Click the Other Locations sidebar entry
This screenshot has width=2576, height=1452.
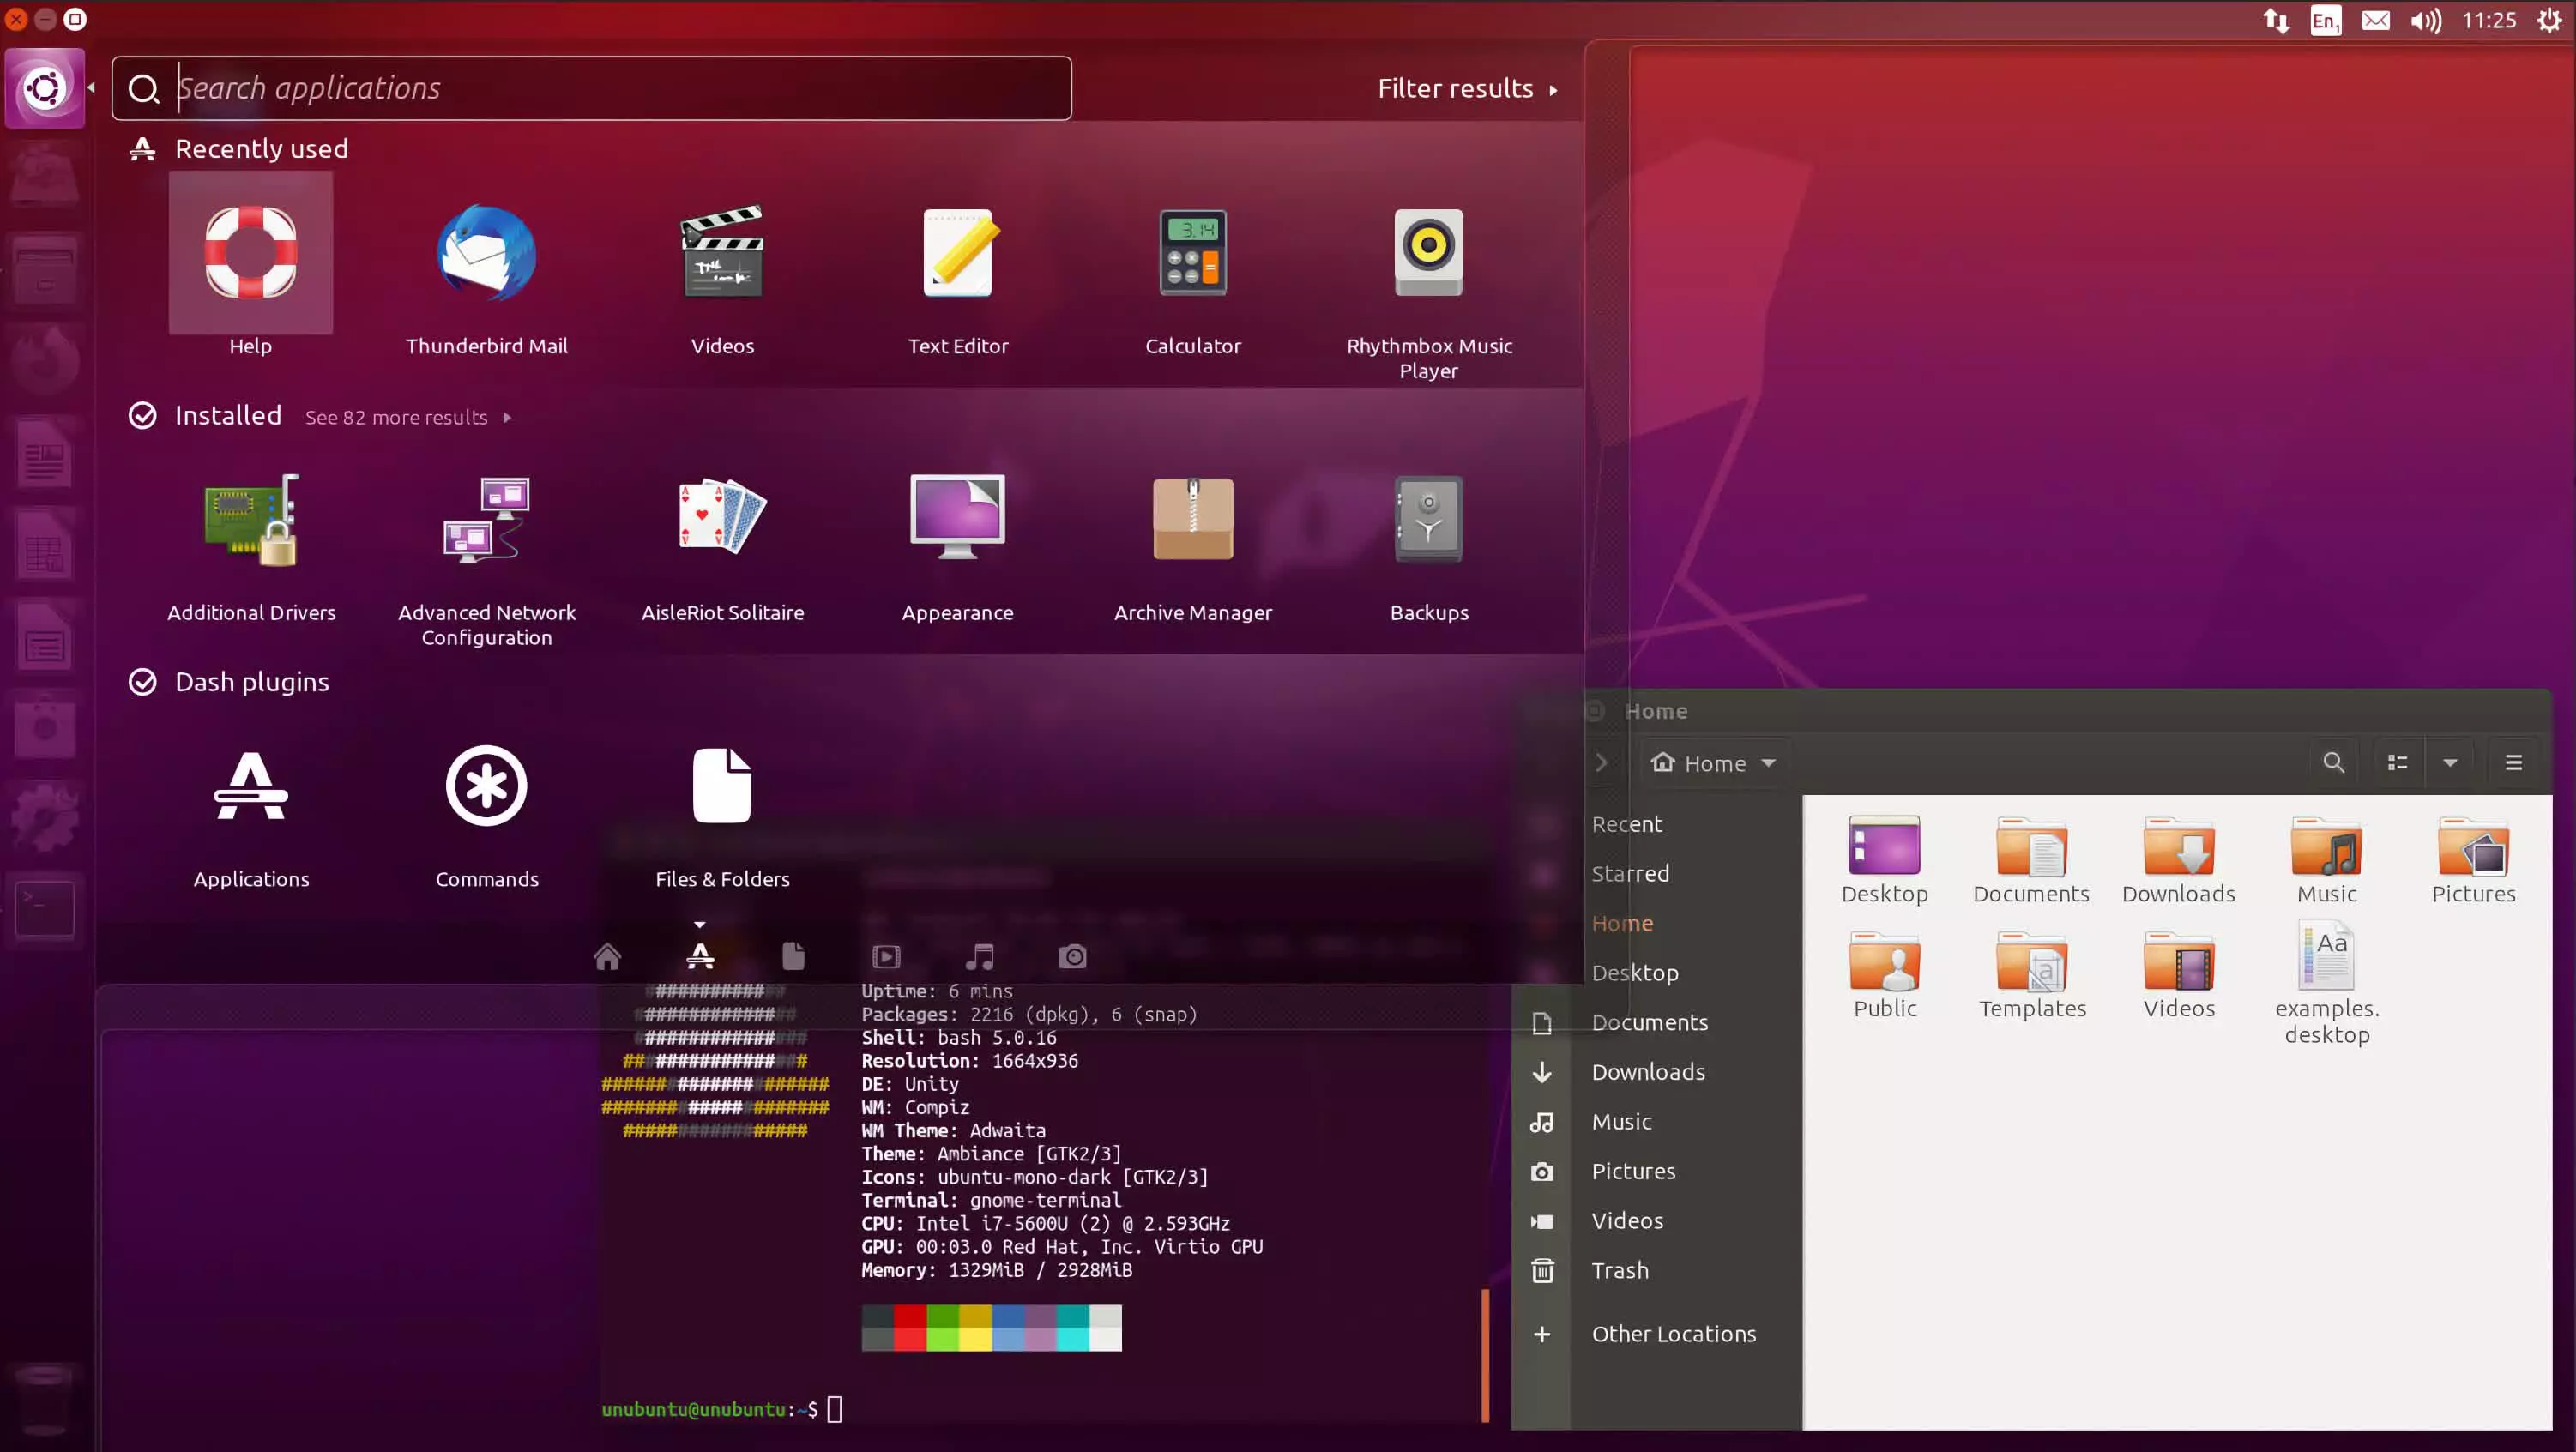point(1674,1332)
